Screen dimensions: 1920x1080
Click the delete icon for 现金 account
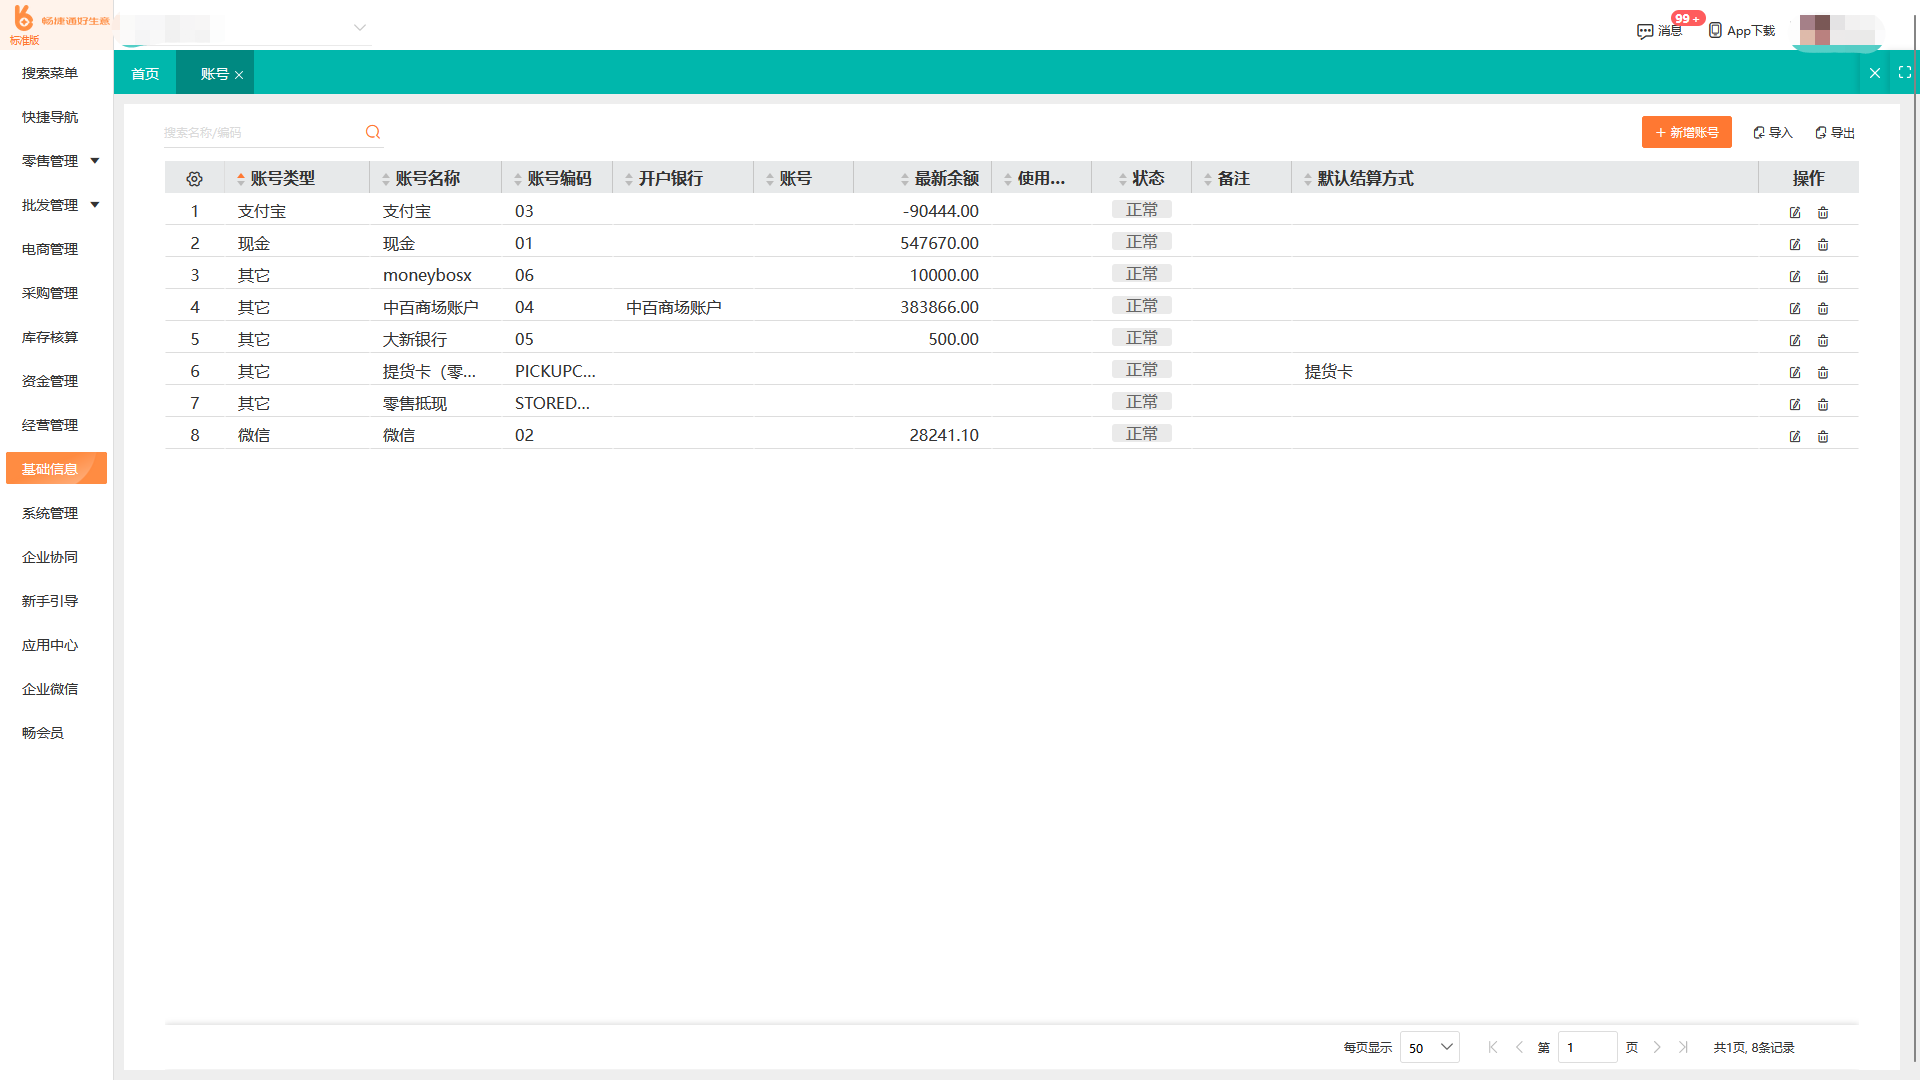(x=1824, y=243)
